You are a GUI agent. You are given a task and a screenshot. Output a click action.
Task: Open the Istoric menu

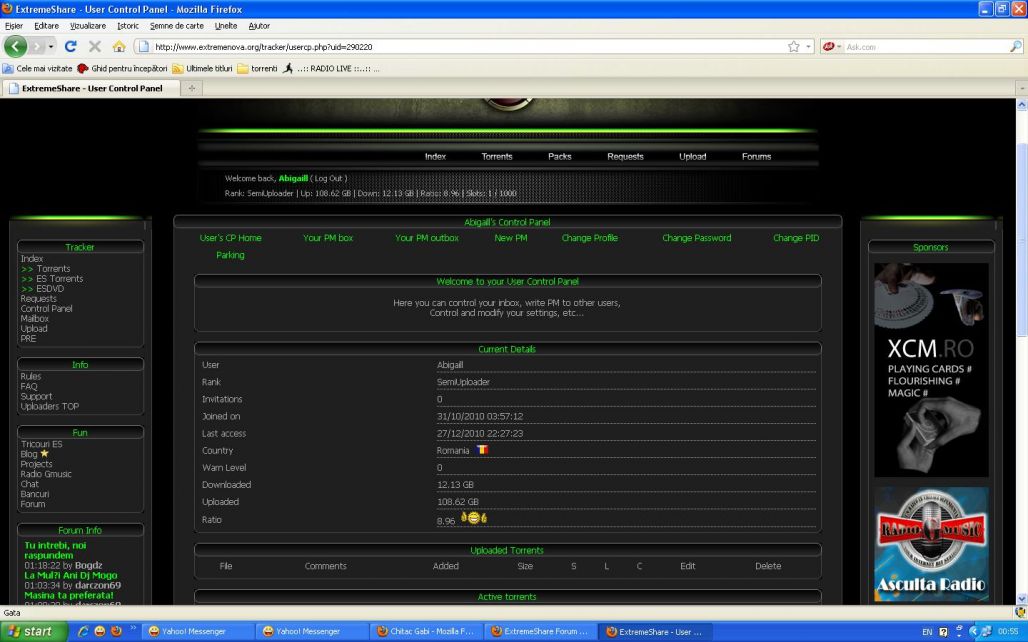pos(128,25)
